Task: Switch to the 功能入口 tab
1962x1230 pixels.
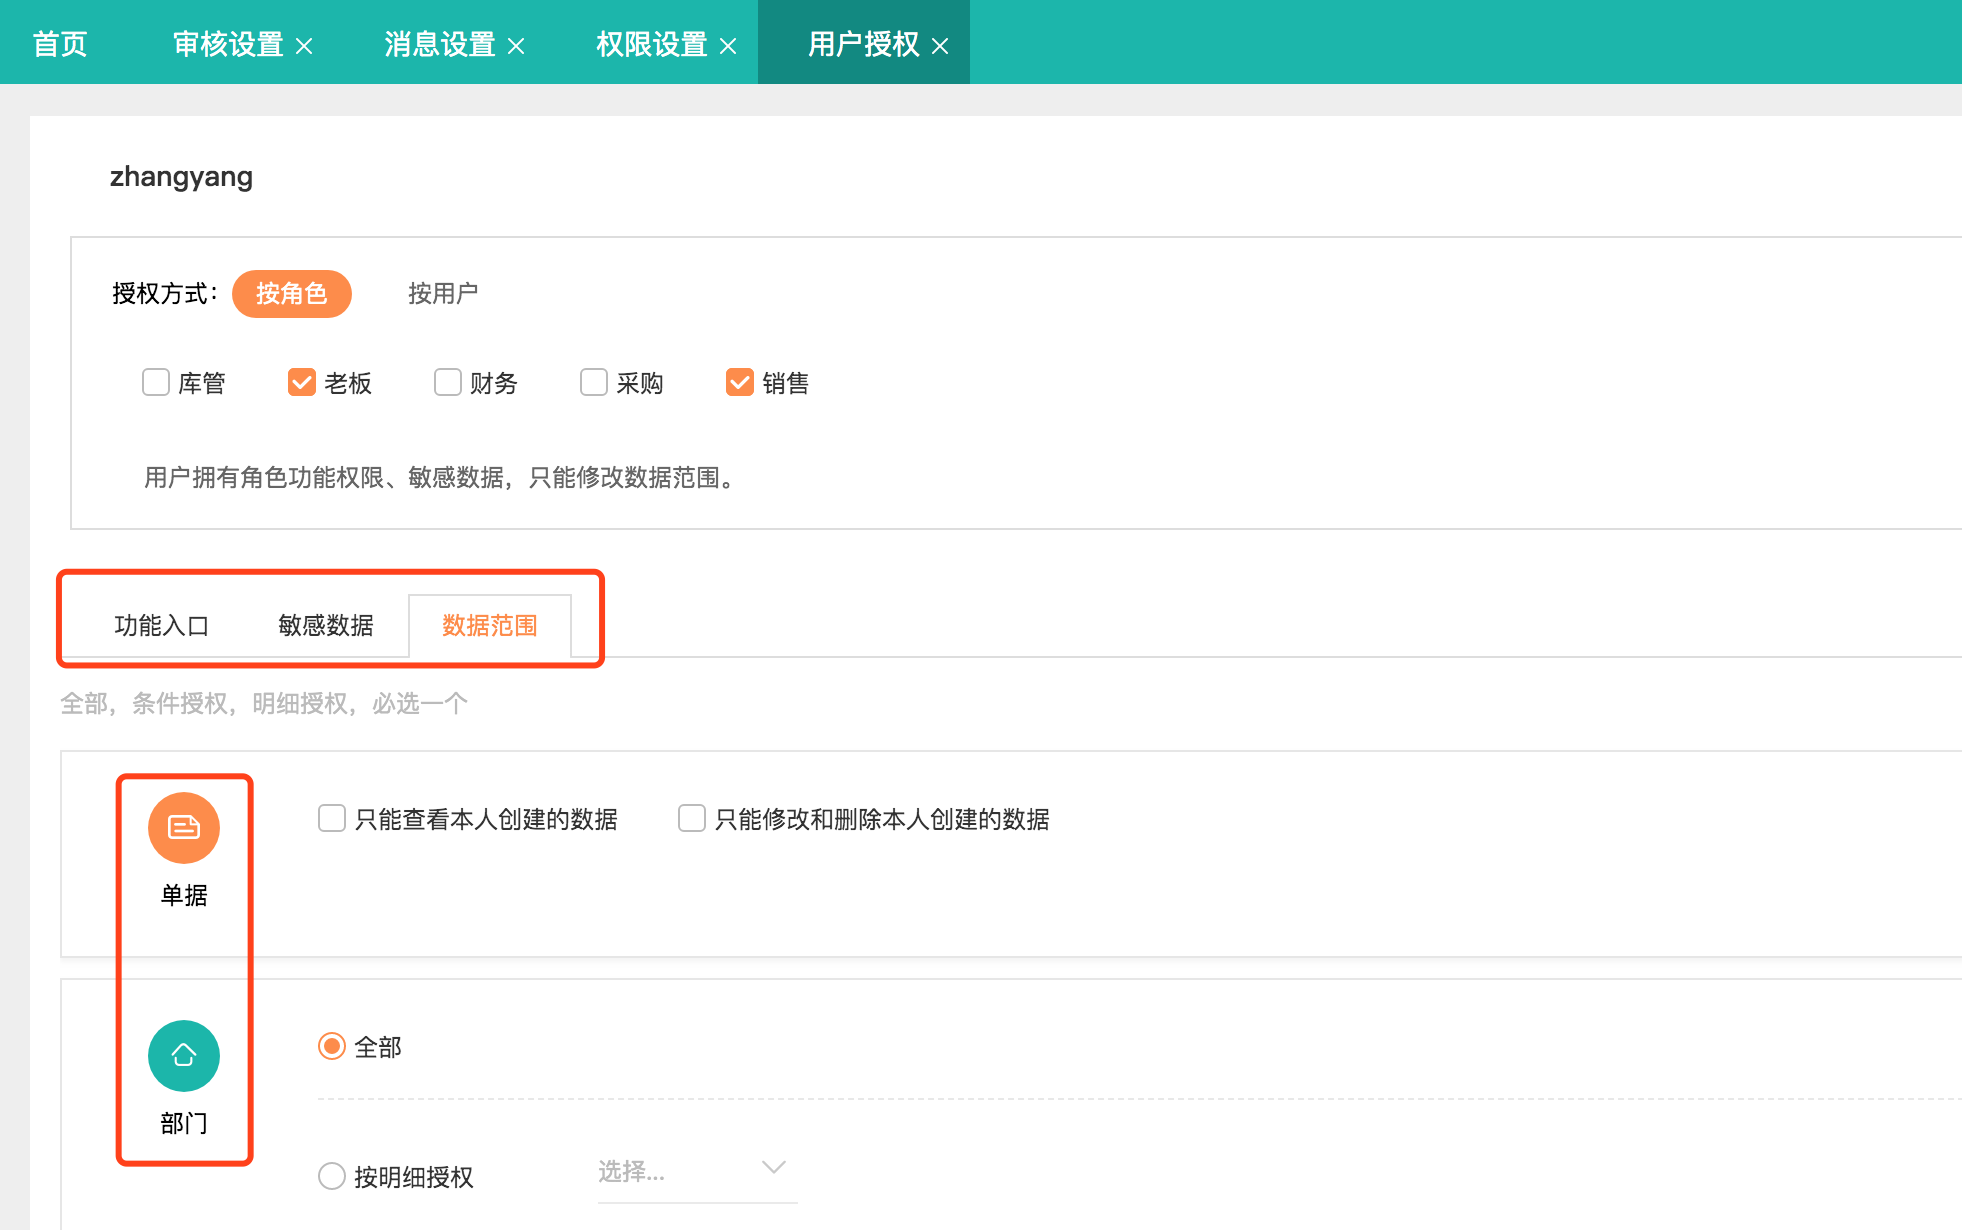Action: pyautogui.click(x=159, y=624)
